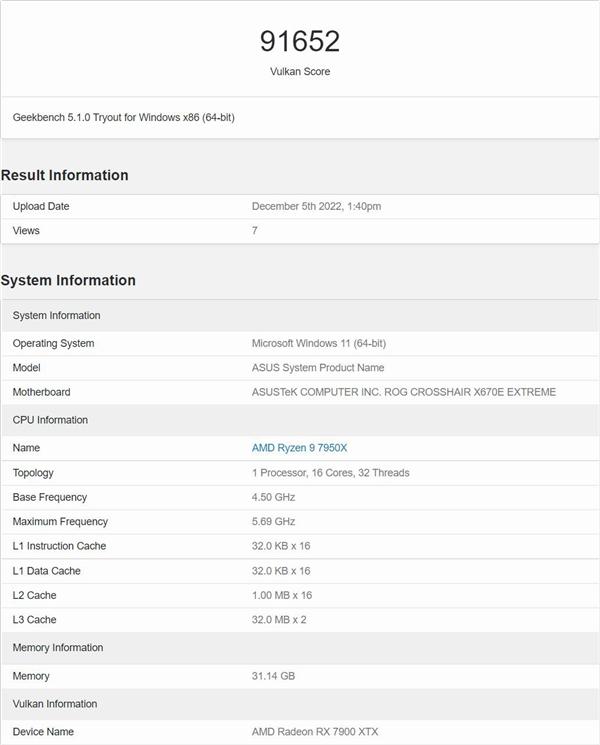Select the 31.14 GB memory value

tap(273, 676)
